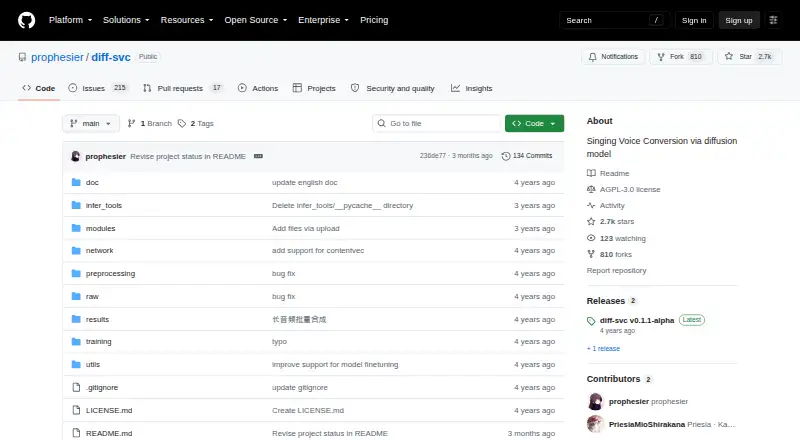800x440 pixels.
Task: Click the Report repository link
Action: [616, 271]
